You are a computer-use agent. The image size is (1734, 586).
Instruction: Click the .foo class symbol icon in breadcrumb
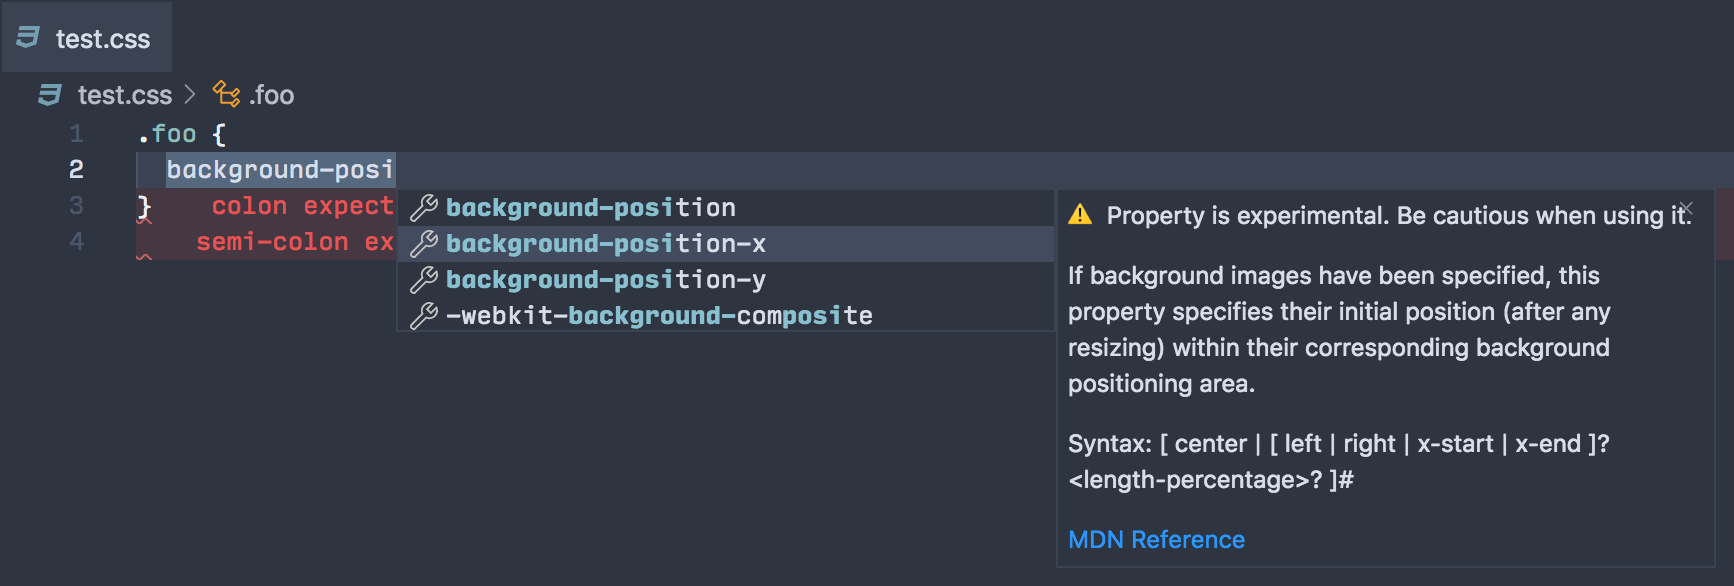tap(225, 93)
